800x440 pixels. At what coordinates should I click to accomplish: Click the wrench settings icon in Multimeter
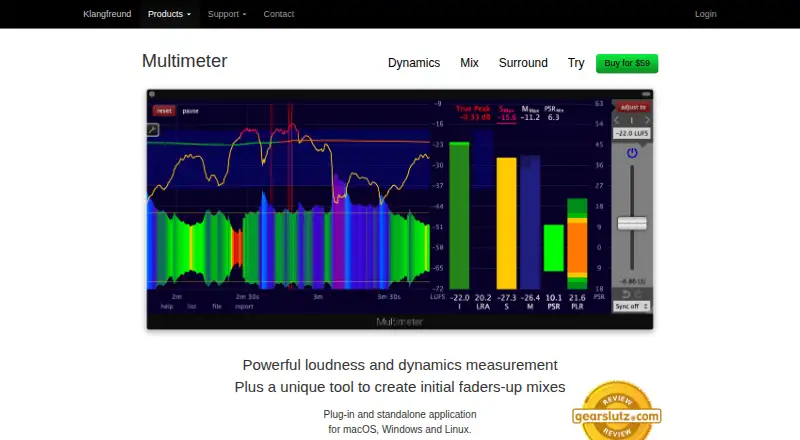pos(153,130)
